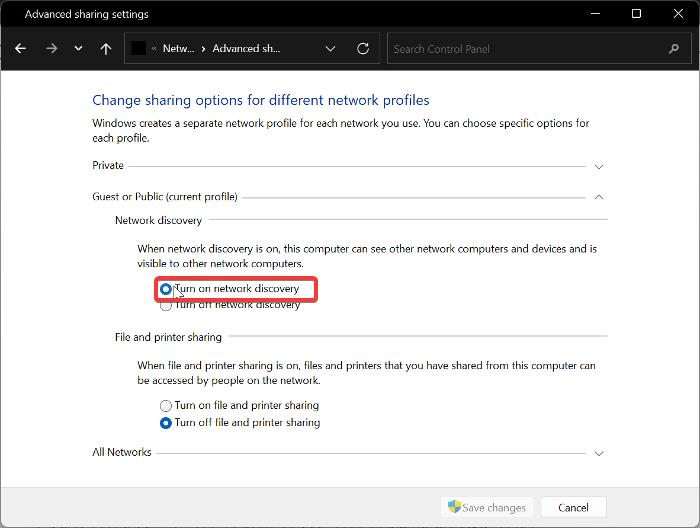The width and height of the screenshot is (700, 528).
Task: Go back to the previous page
Action: click(21, 48)
